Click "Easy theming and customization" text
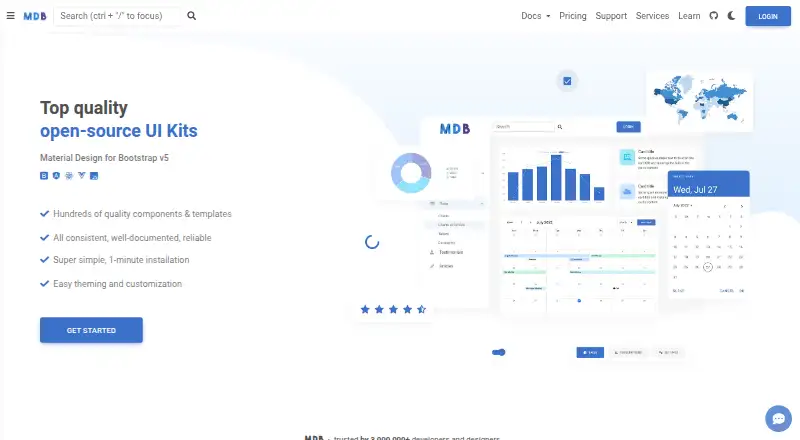Viewport: 800px width, 440px height. (117, 284)
